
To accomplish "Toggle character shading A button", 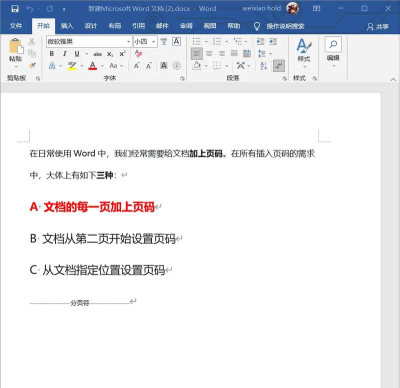I will pos(164,66).
